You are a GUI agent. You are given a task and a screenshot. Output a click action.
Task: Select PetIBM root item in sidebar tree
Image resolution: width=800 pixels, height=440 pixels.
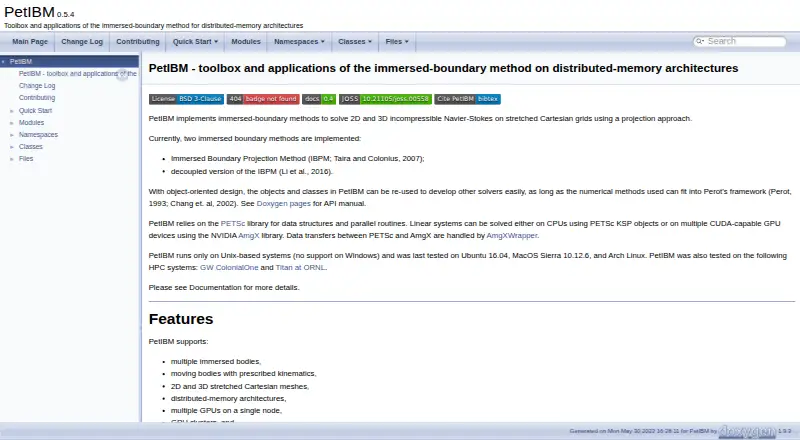pyautogui.click(x=21, y=62)
